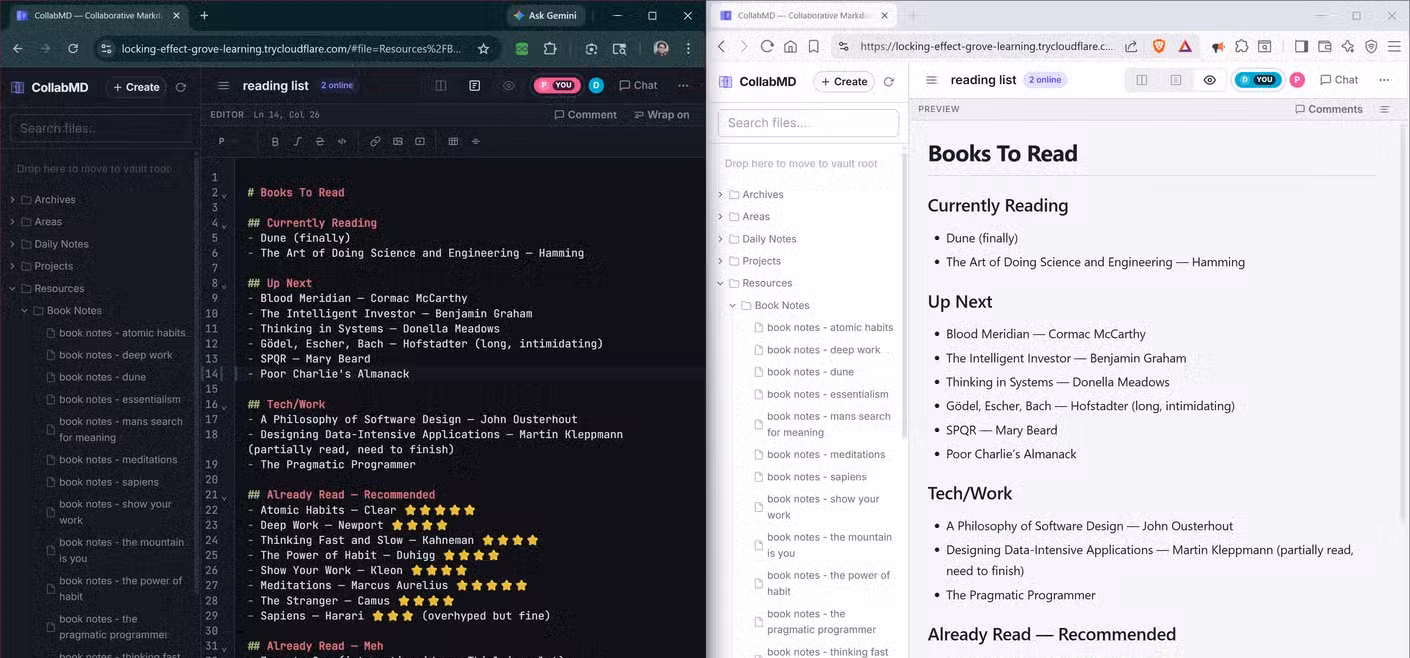Open the more options menu in the dark window
The height and width of the screenshot is (658, 1410).
[x=683, y=86]
